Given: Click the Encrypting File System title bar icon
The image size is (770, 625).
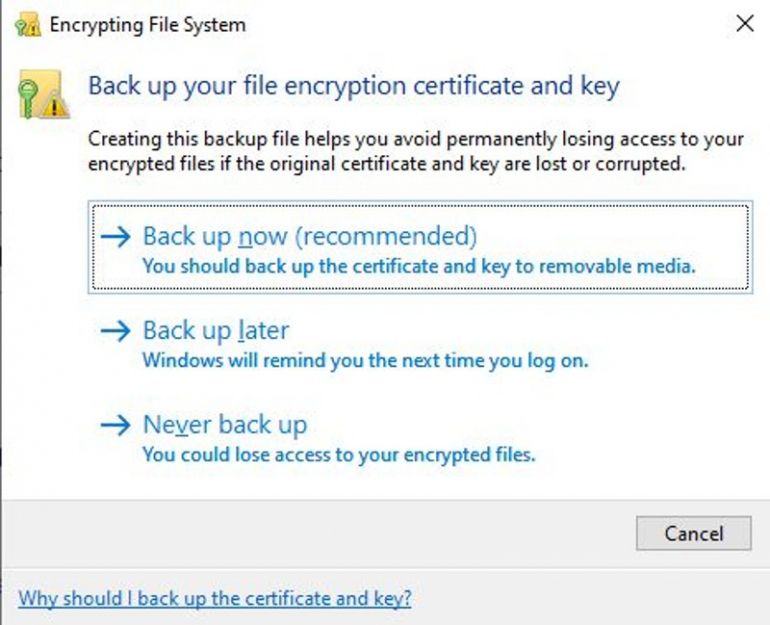Looking at the screenshot, I should click(28, 25).
